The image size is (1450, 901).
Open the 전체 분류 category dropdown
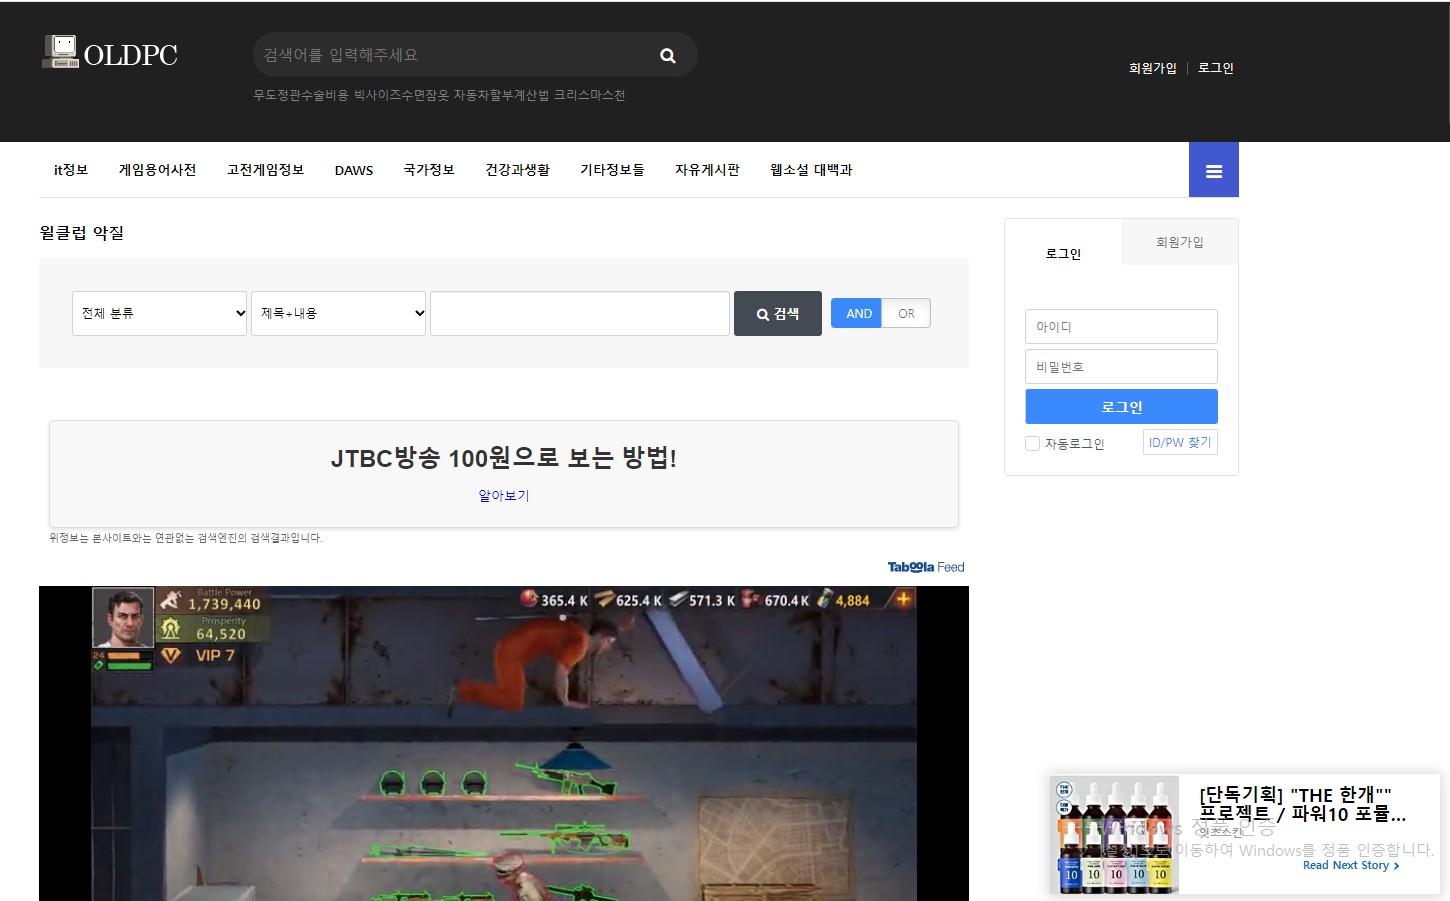click(x=159, y=314)
